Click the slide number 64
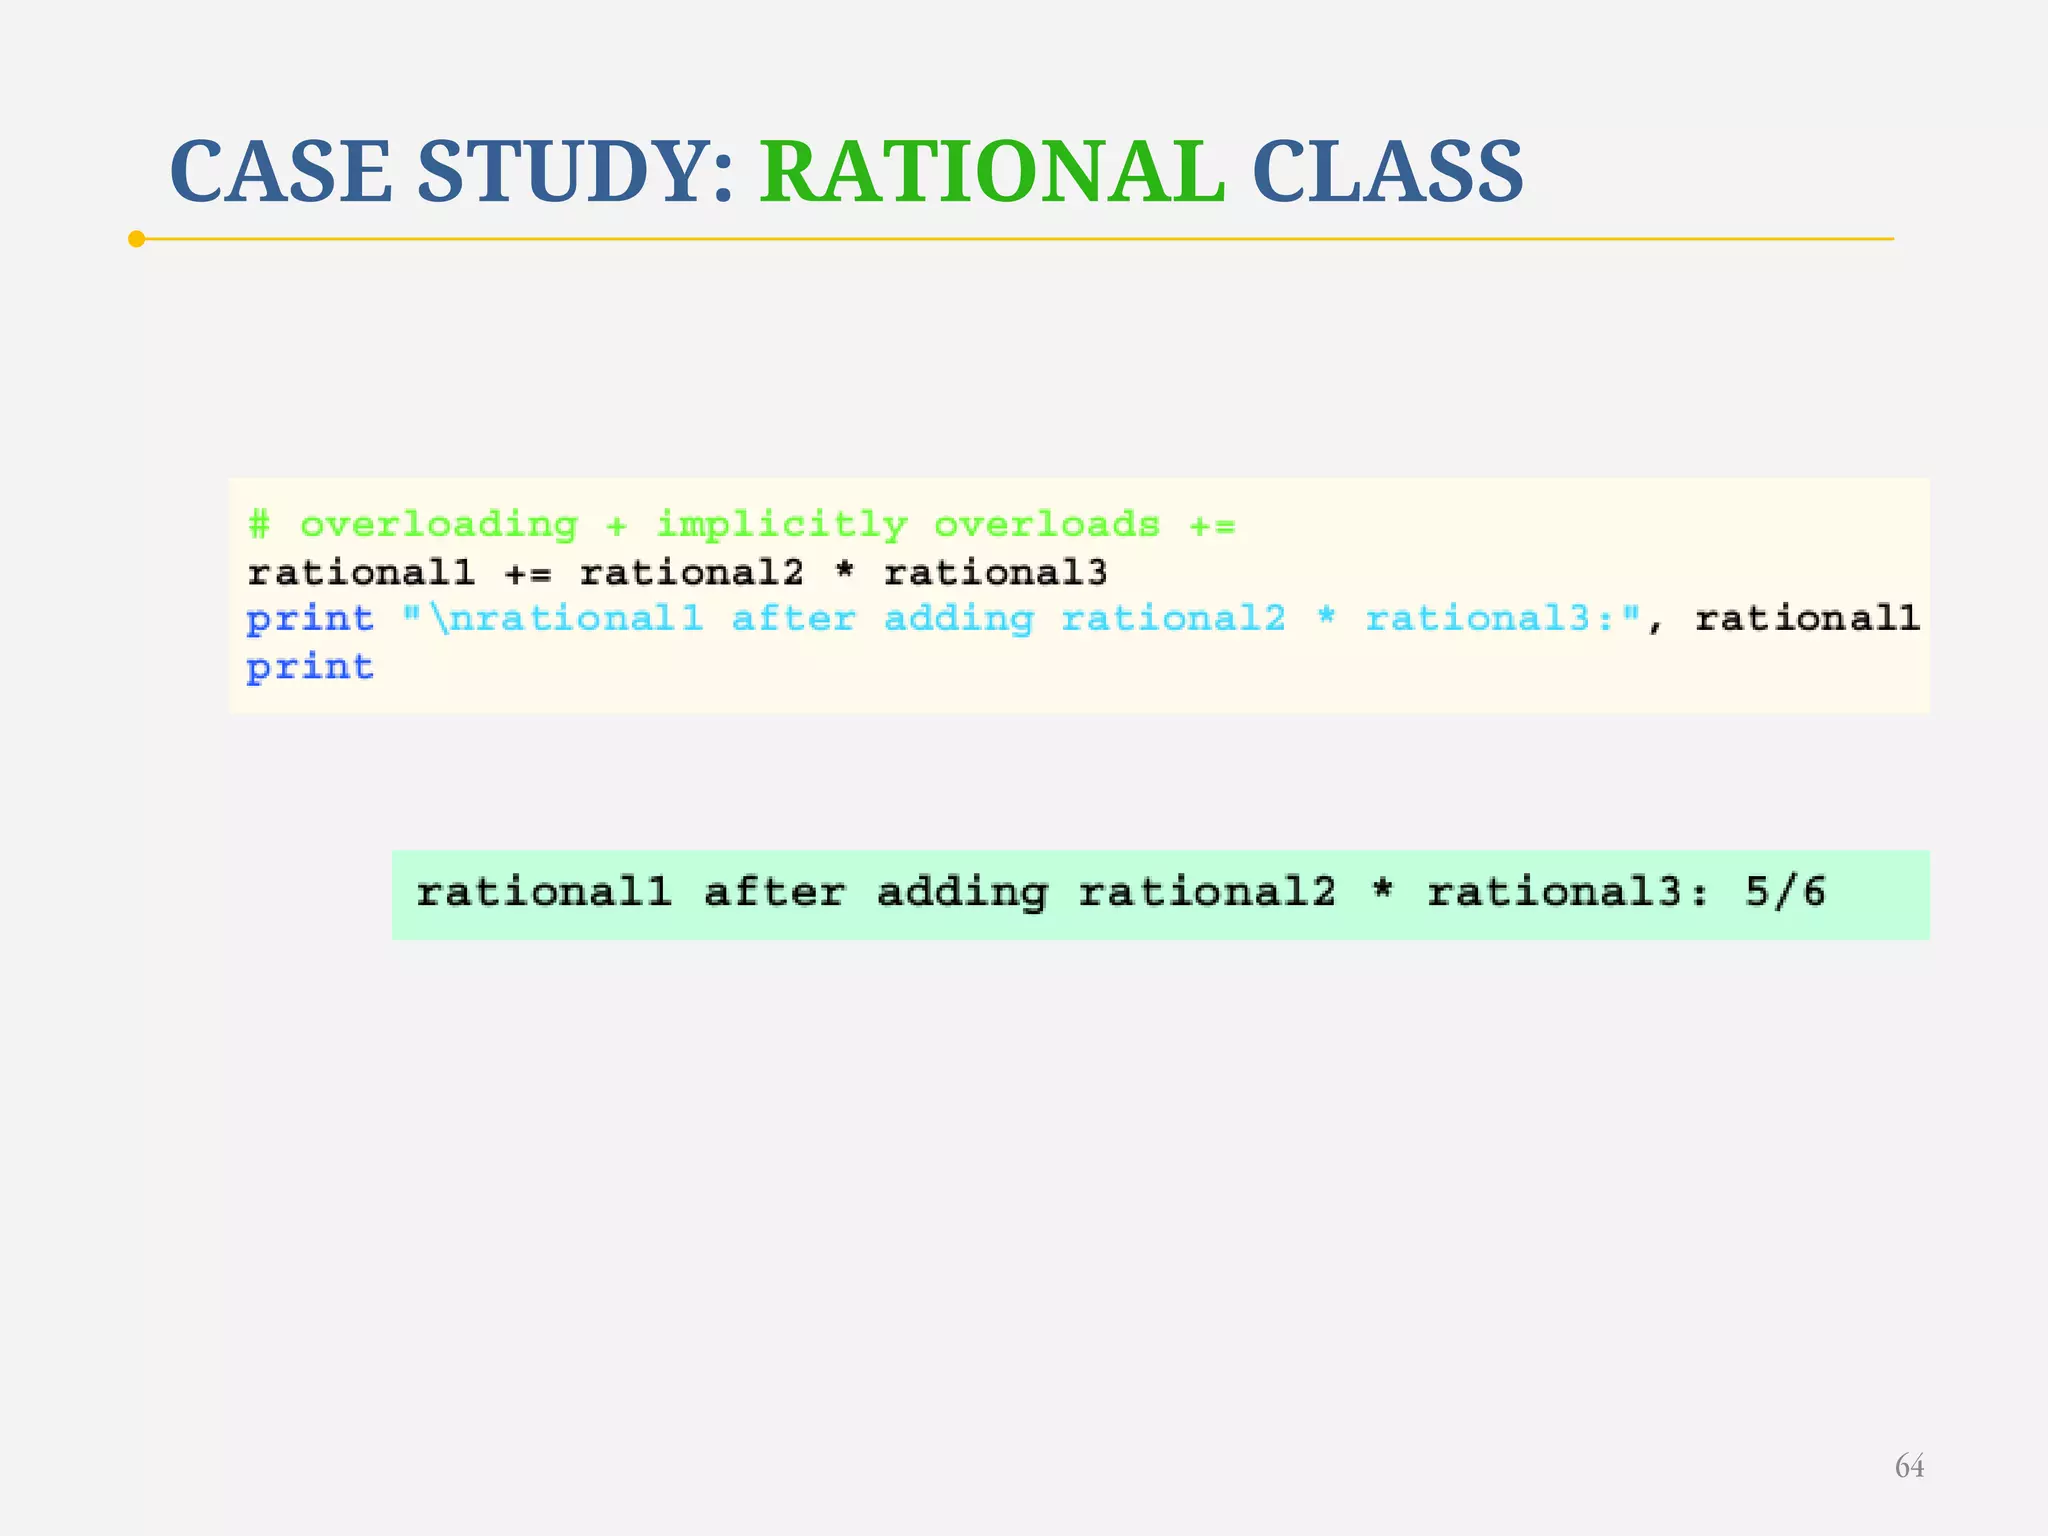Screen dimensions: 2048x1536 coord(1909,1466)
